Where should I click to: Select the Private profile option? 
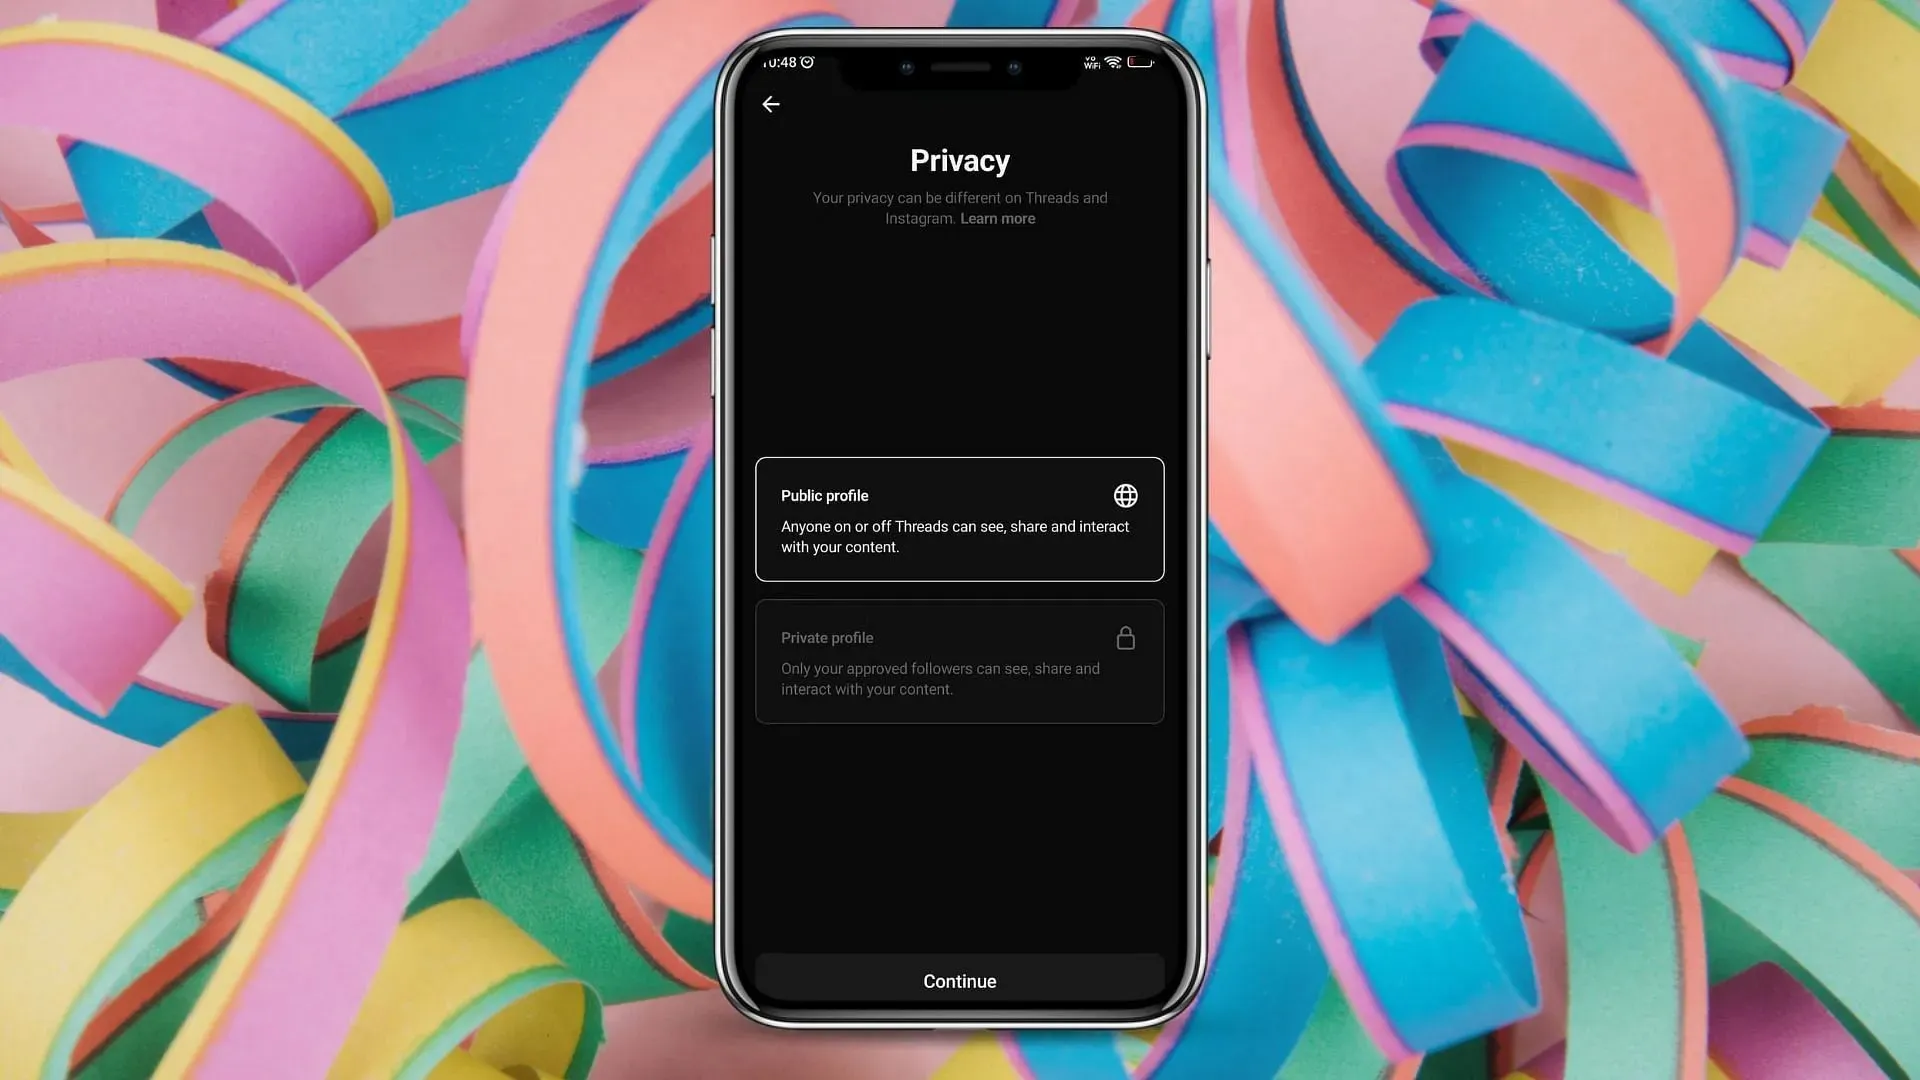click(959, 659)
